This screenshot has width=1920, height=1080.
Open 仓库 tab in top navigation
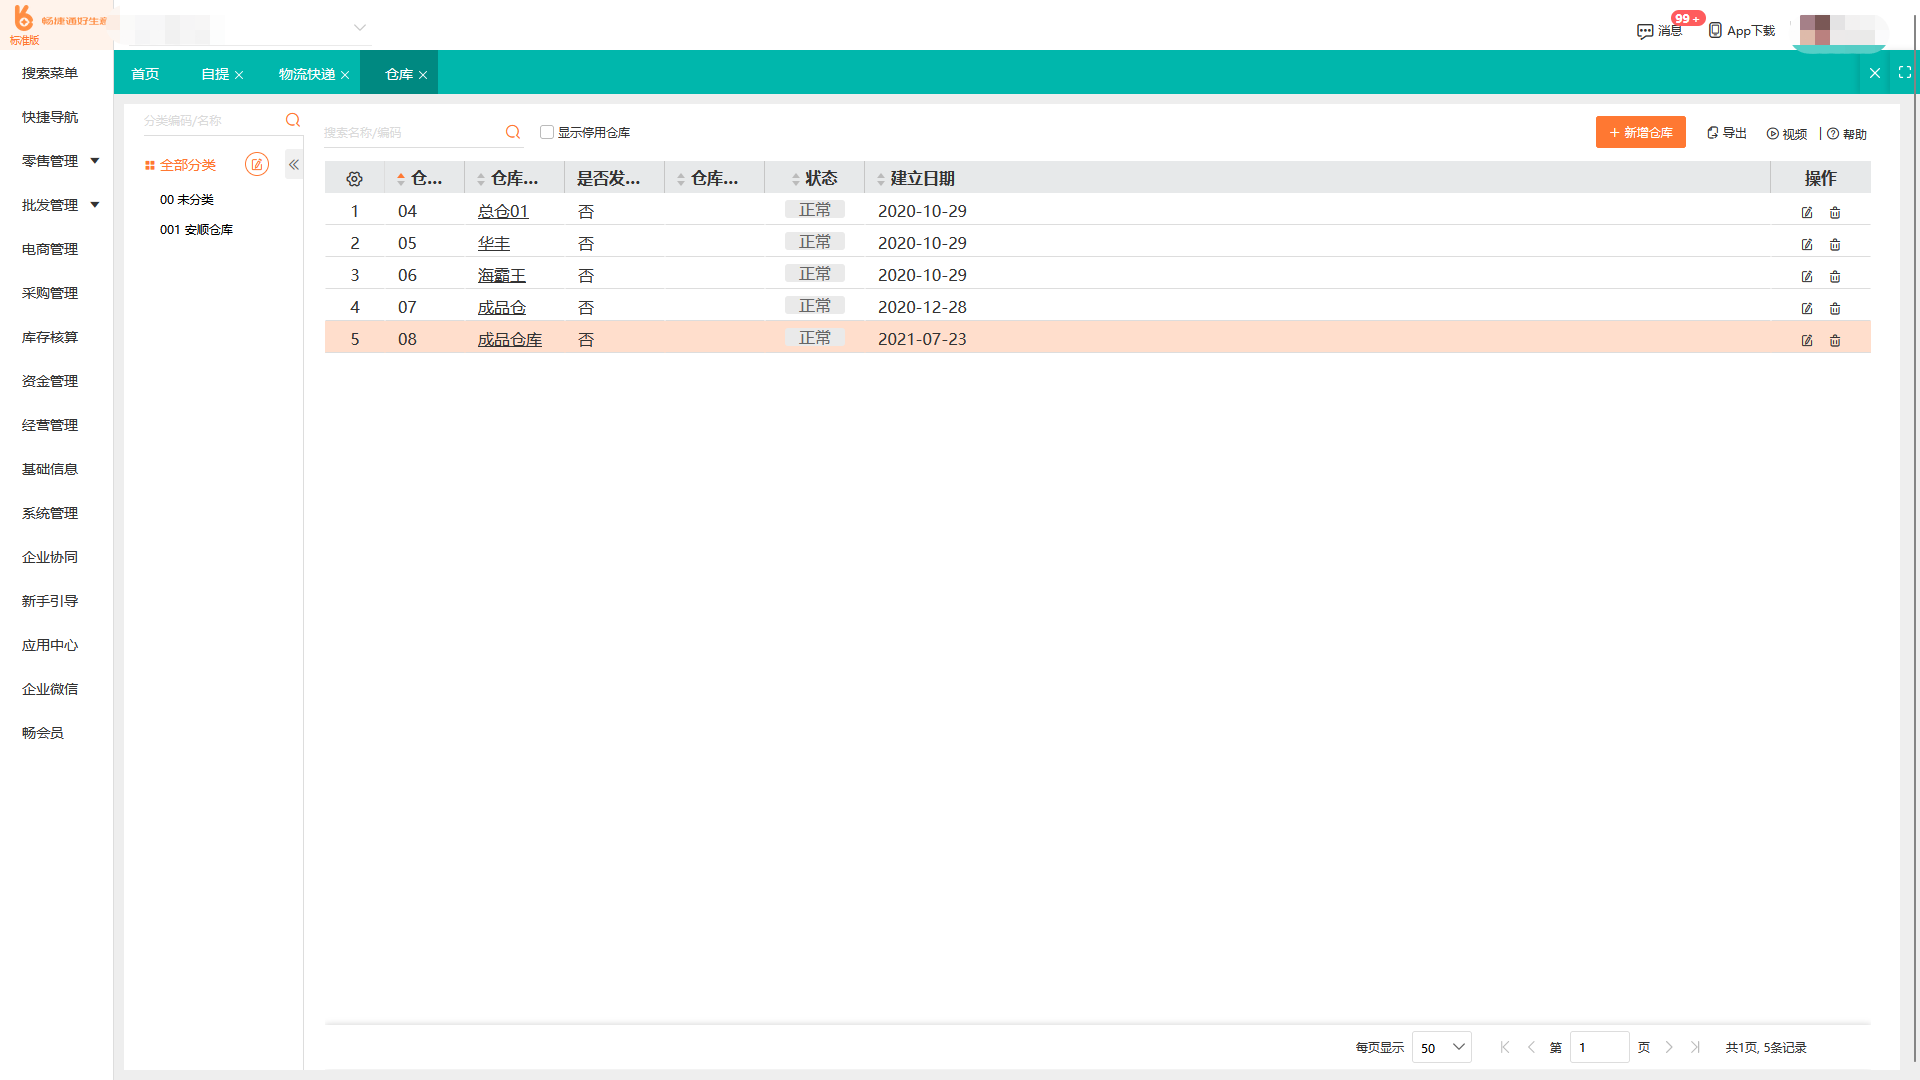(x=400, y=73)
